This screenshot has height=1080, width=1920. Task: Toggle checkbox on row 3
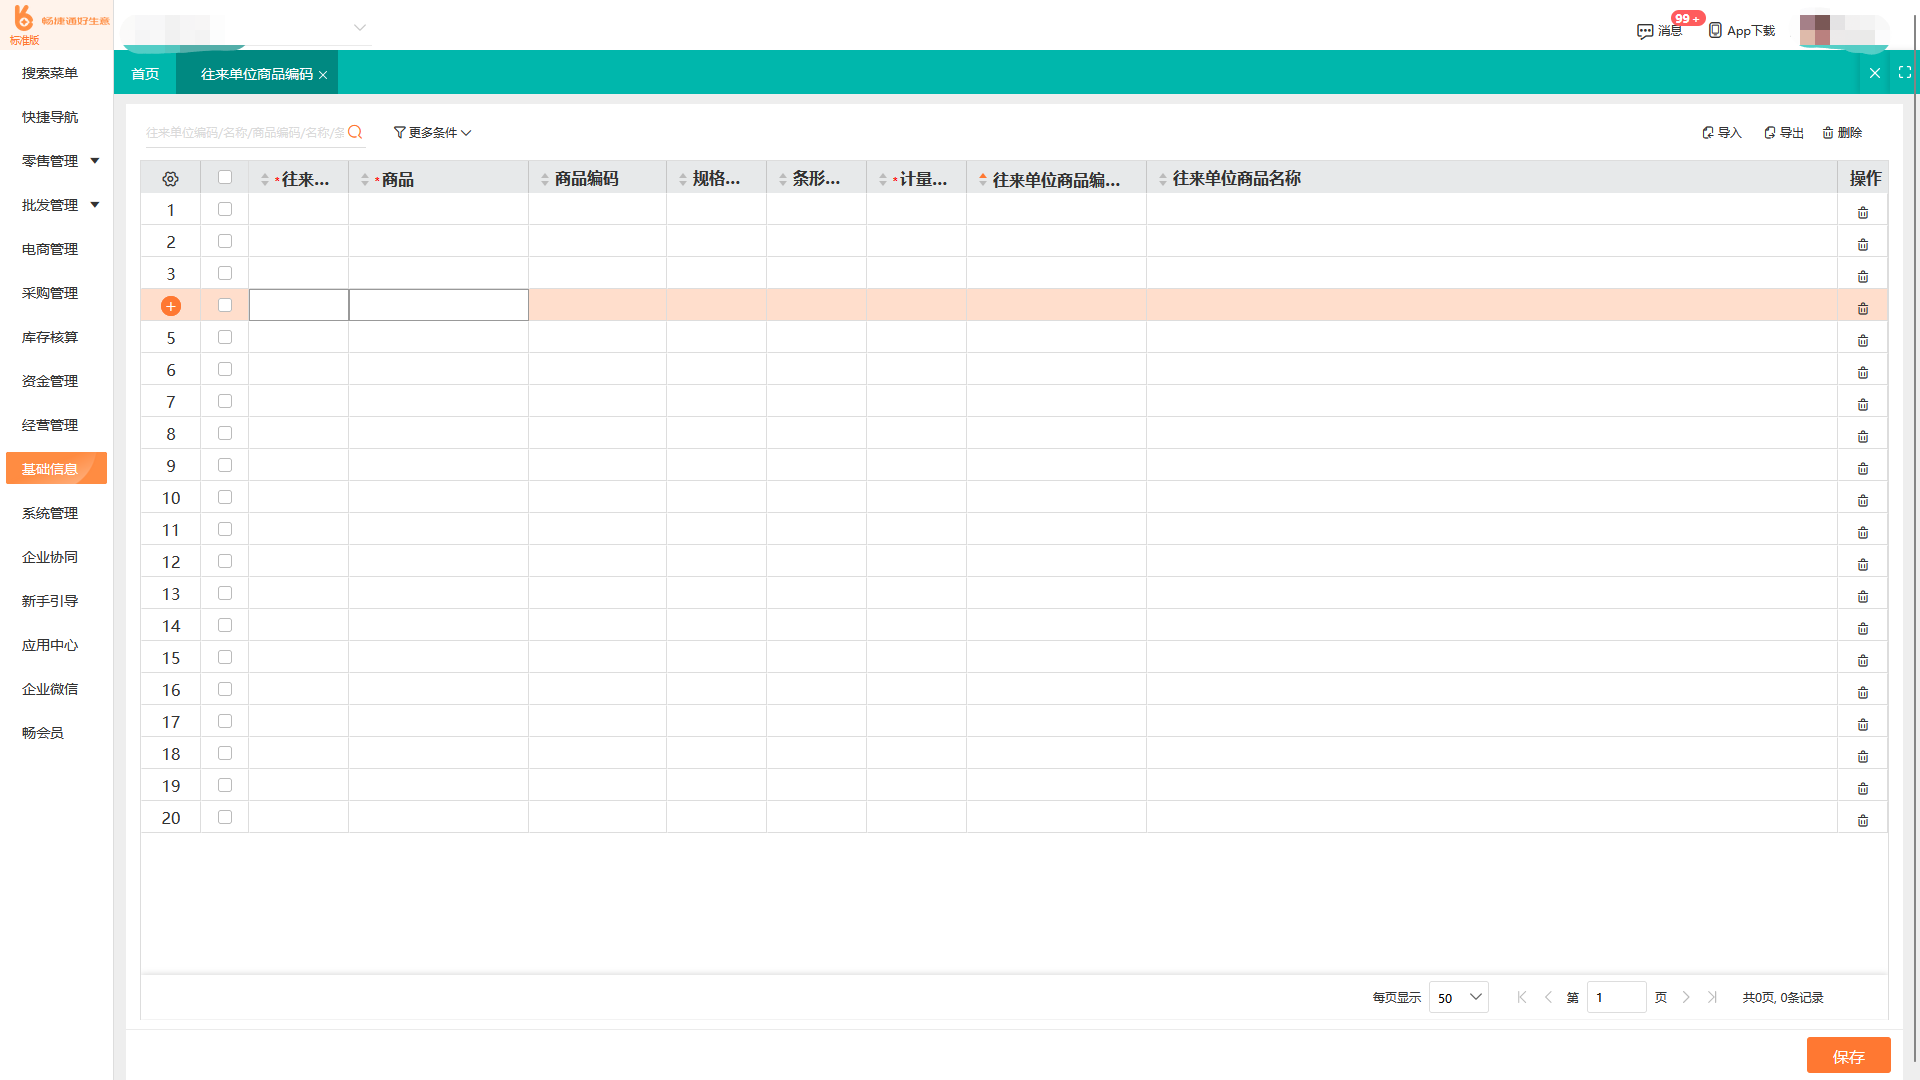tap(224, 273)
